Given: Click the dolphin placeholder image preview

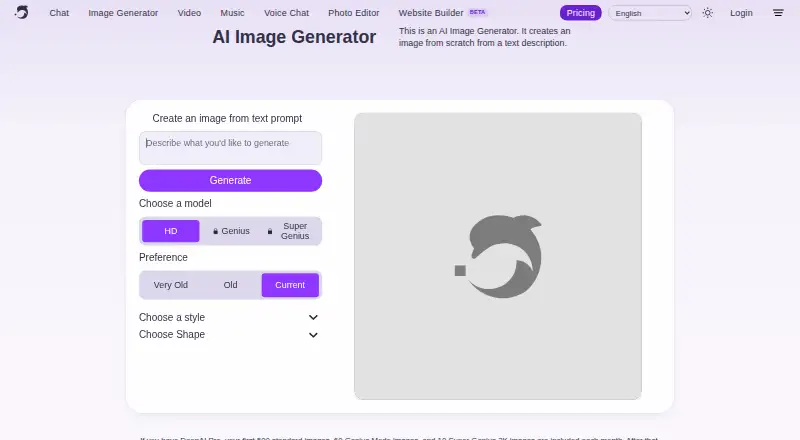Looking at the screenshot, I should (498, 256).
